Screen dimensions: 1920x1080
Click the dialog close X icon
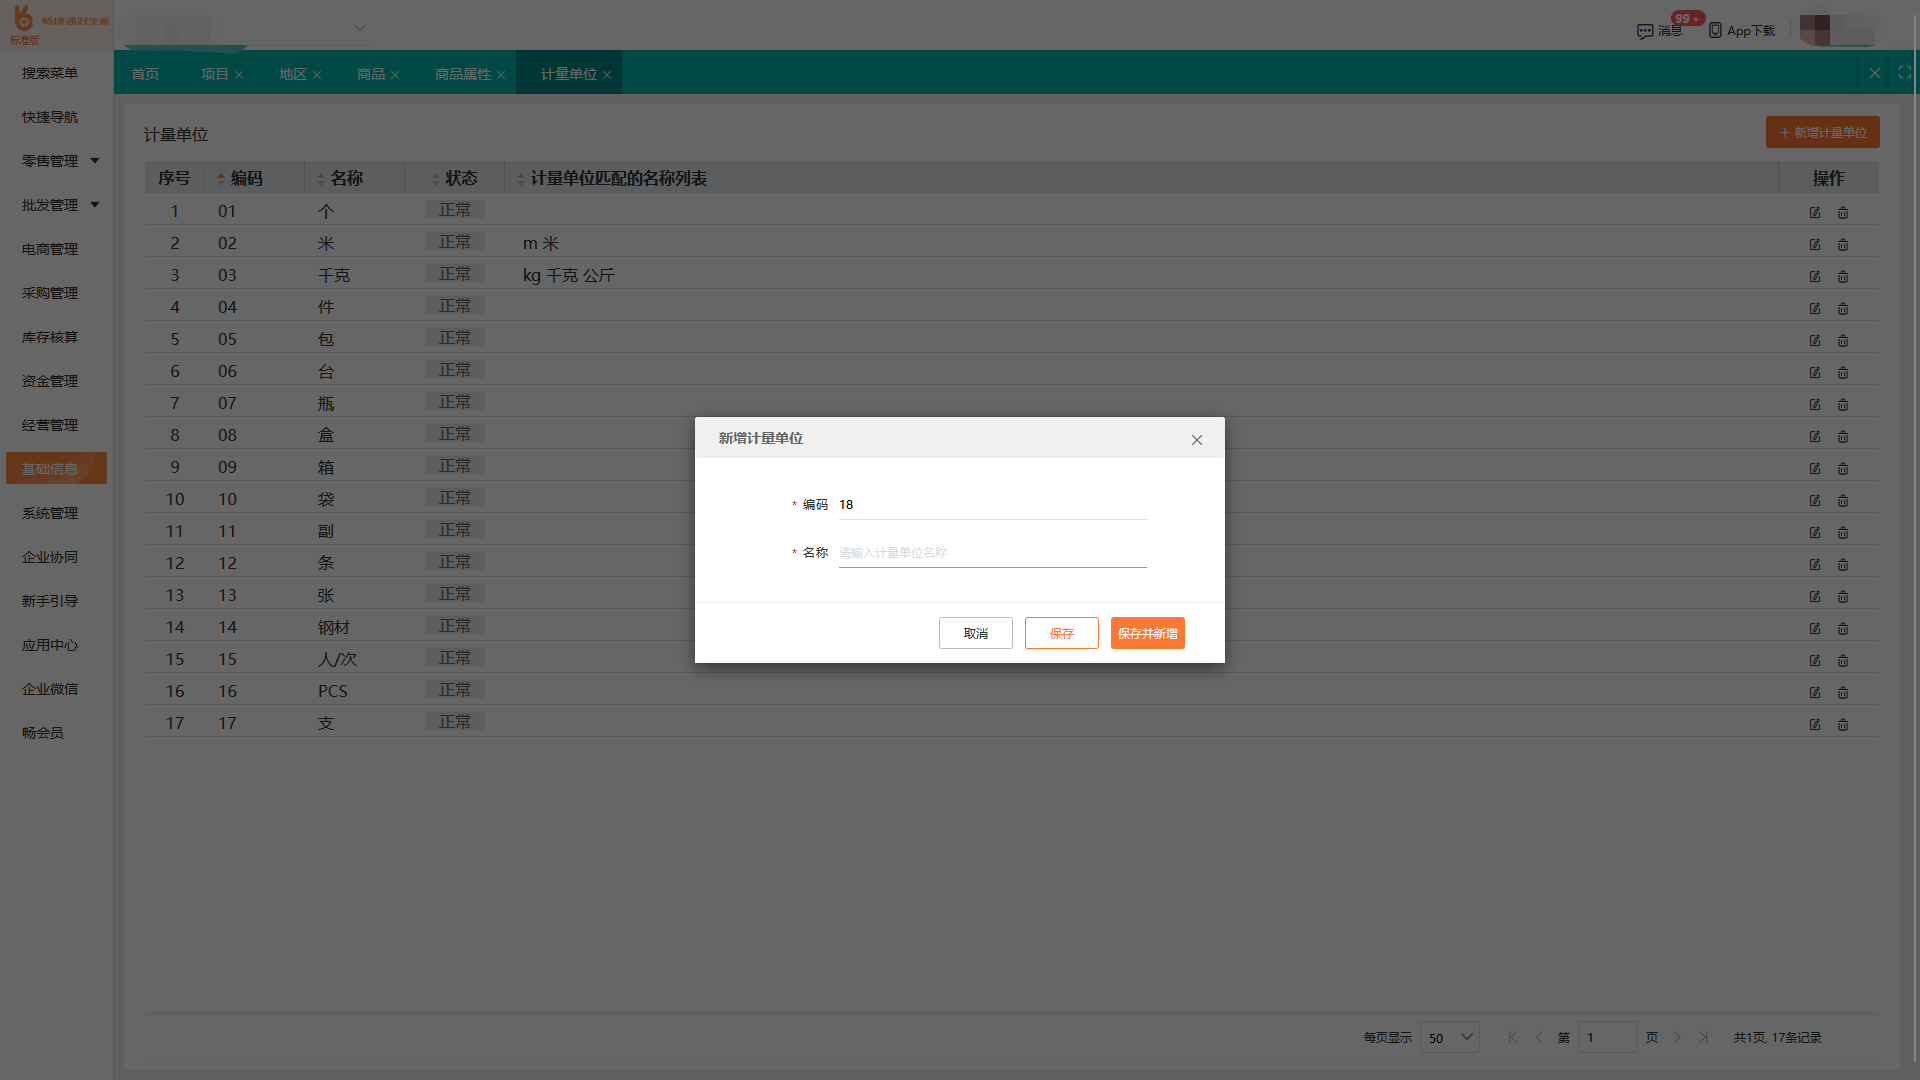pyautogui.click(x=1196, y=439)
